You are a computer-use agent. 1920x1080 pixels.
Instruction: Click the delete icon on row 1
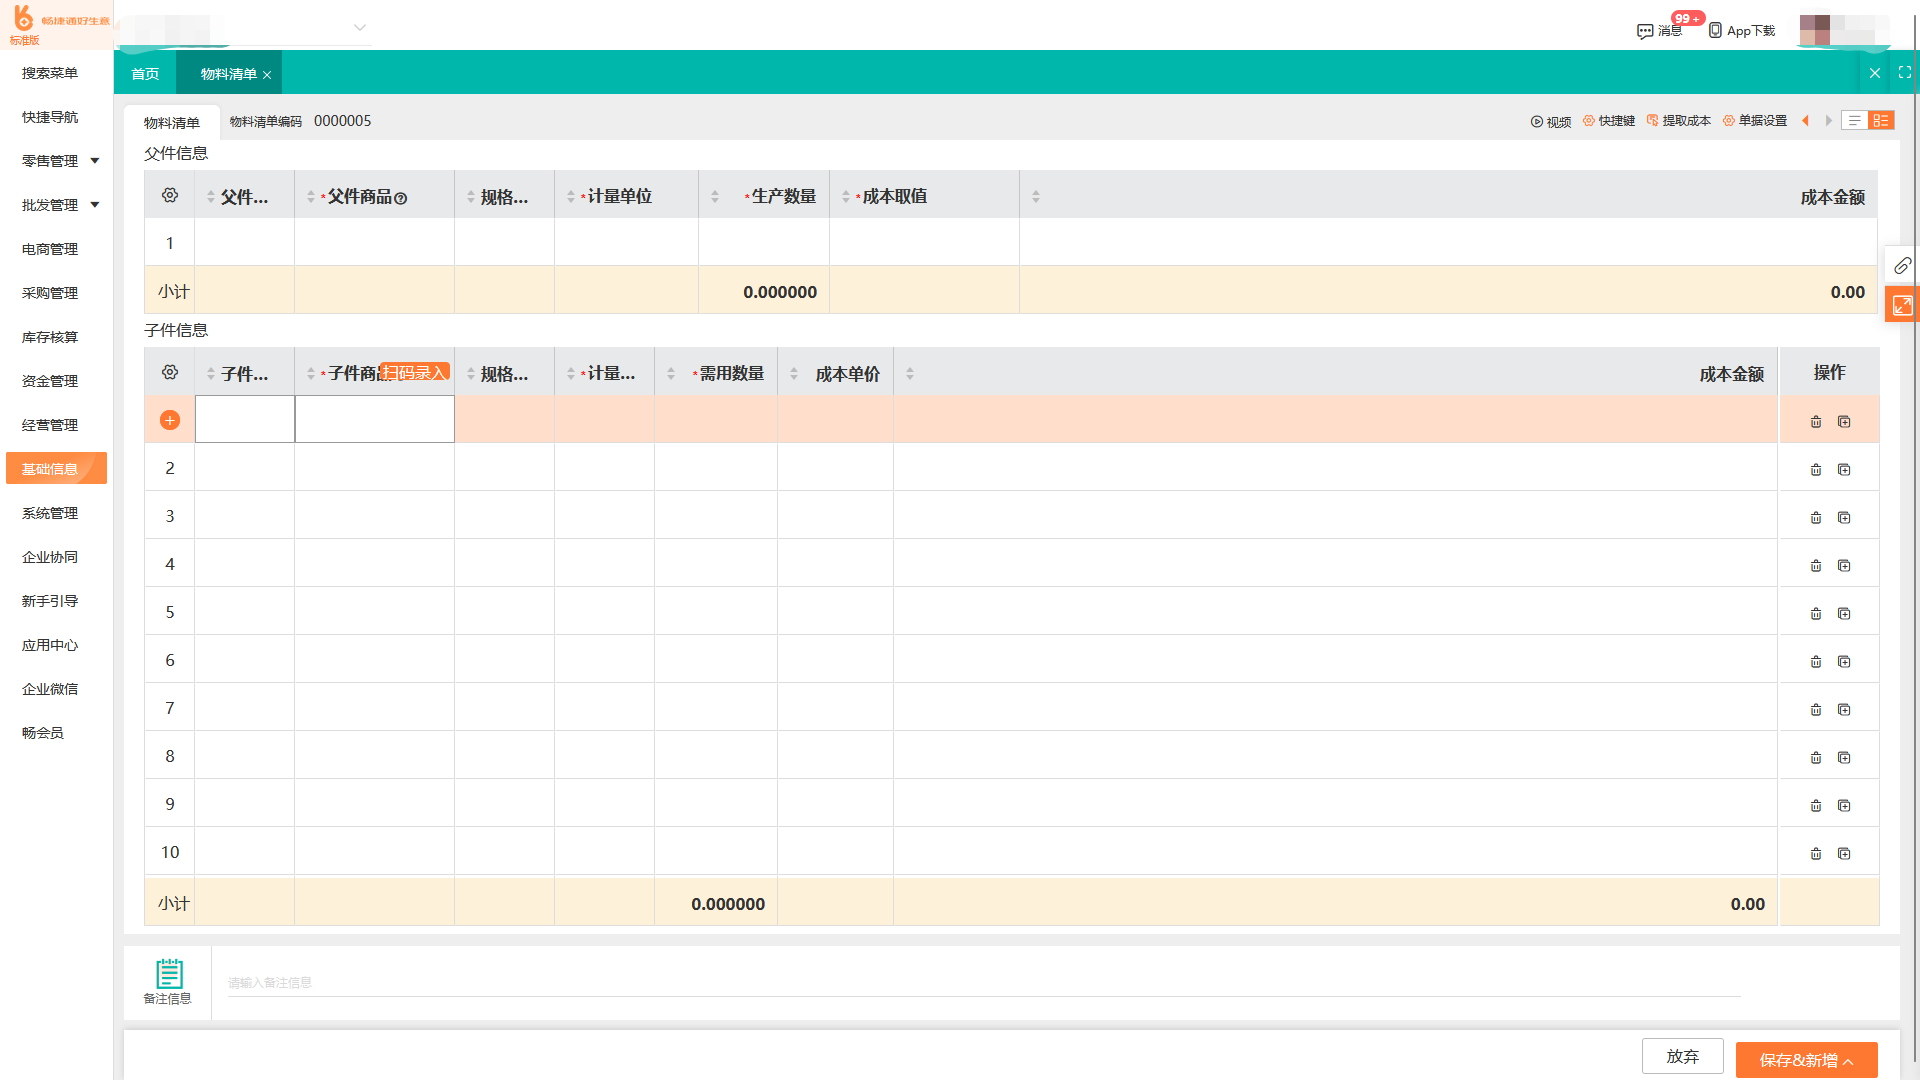coord(1816,421)
